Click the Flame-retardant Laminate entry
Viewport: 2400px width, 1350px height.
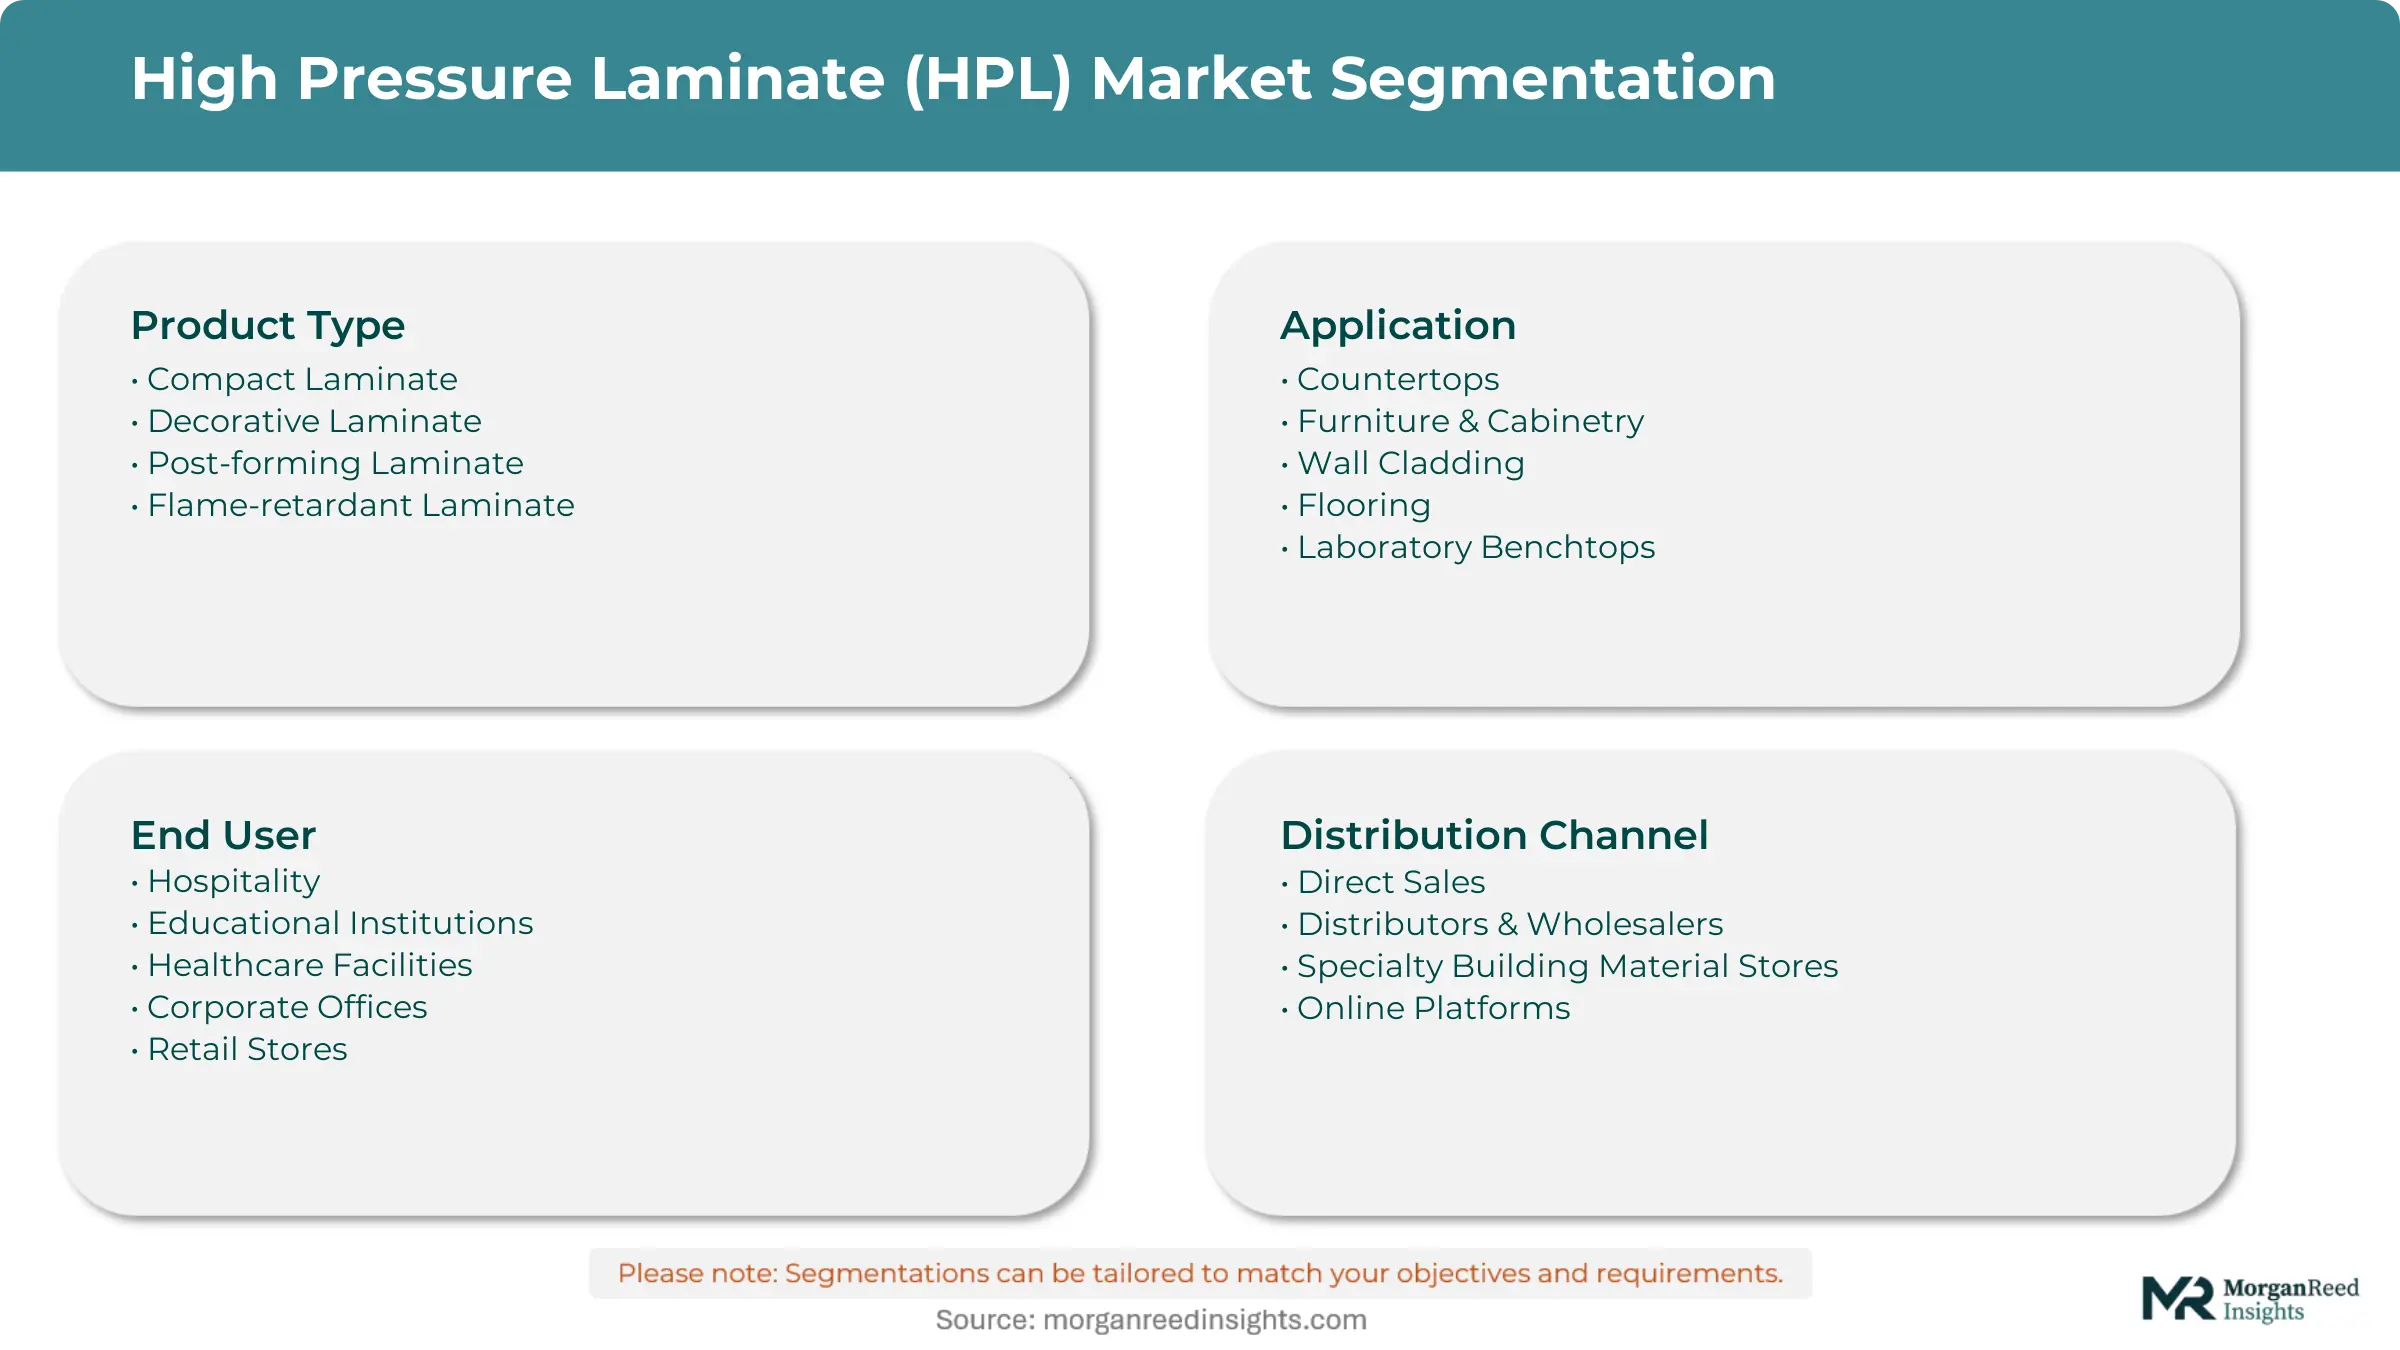pos(360,505)
